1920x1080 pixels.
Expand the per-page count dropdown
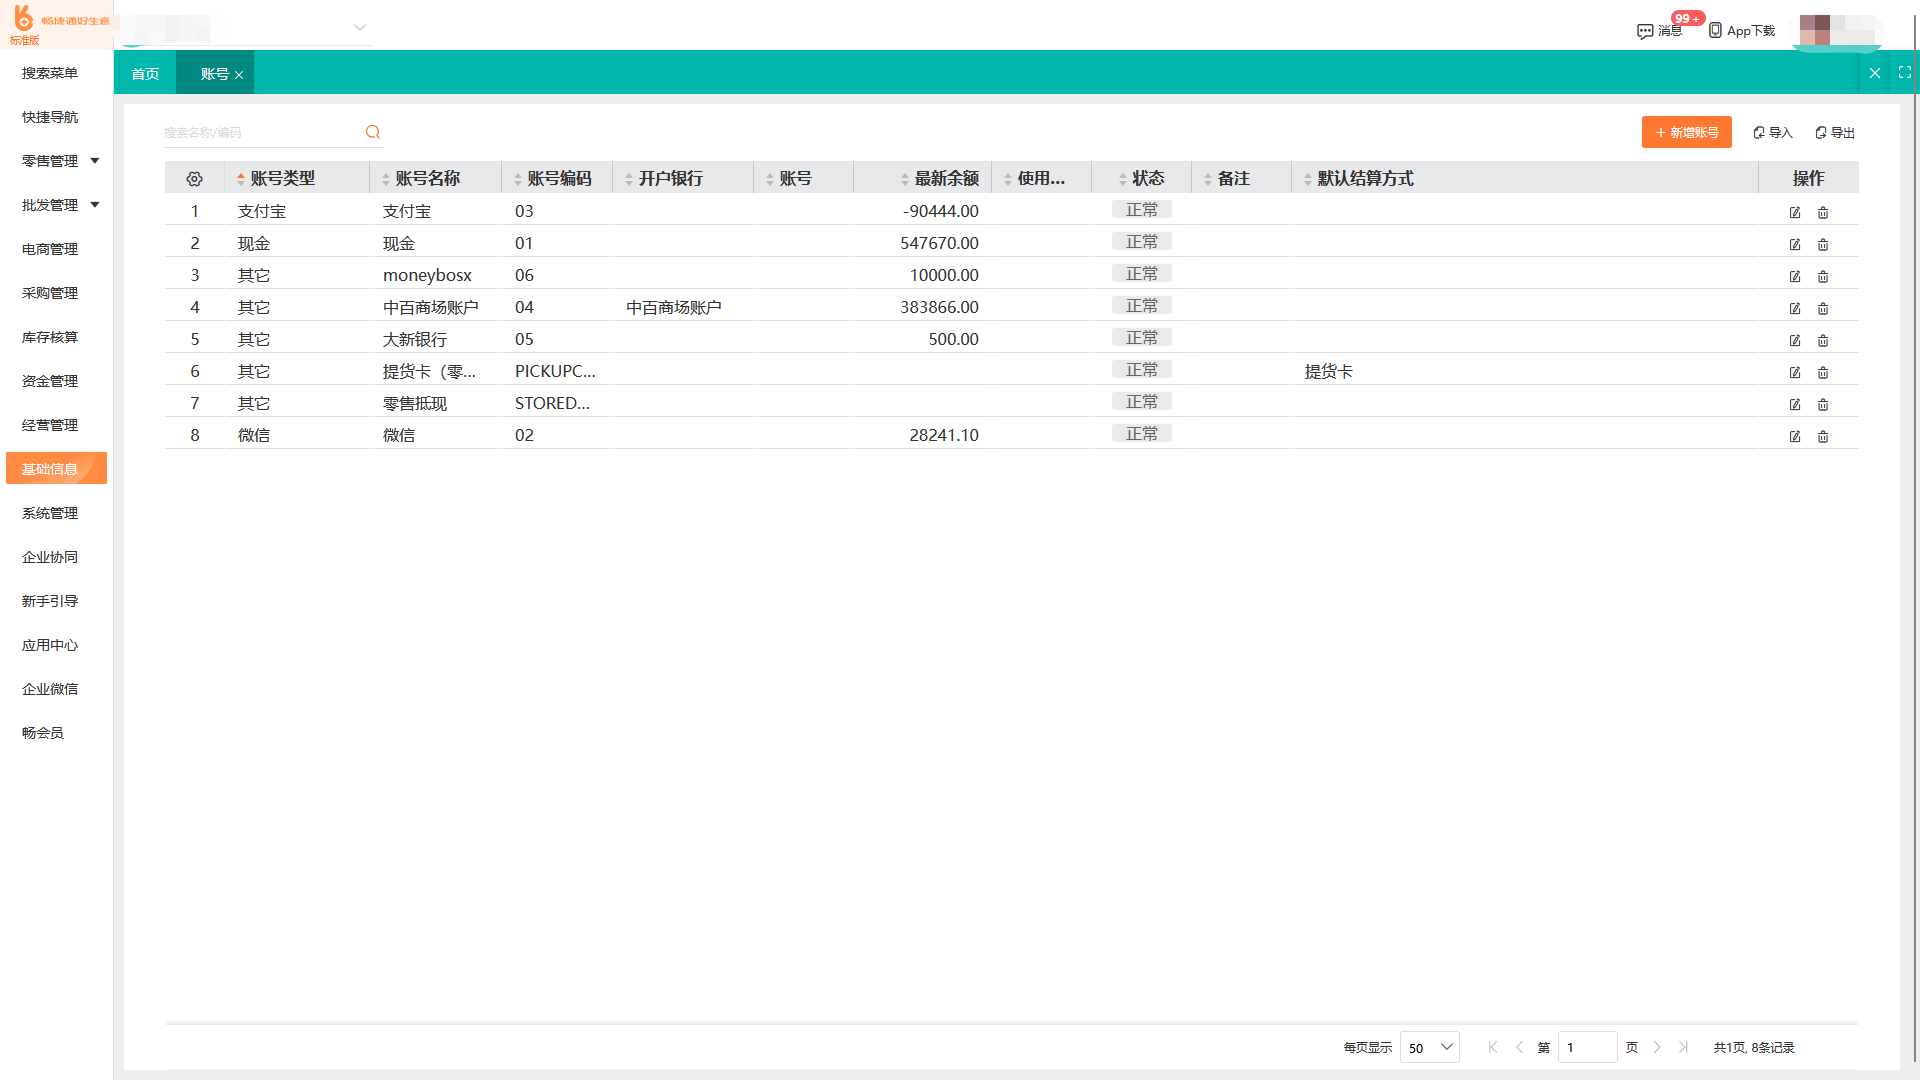pos(1429,1047)
